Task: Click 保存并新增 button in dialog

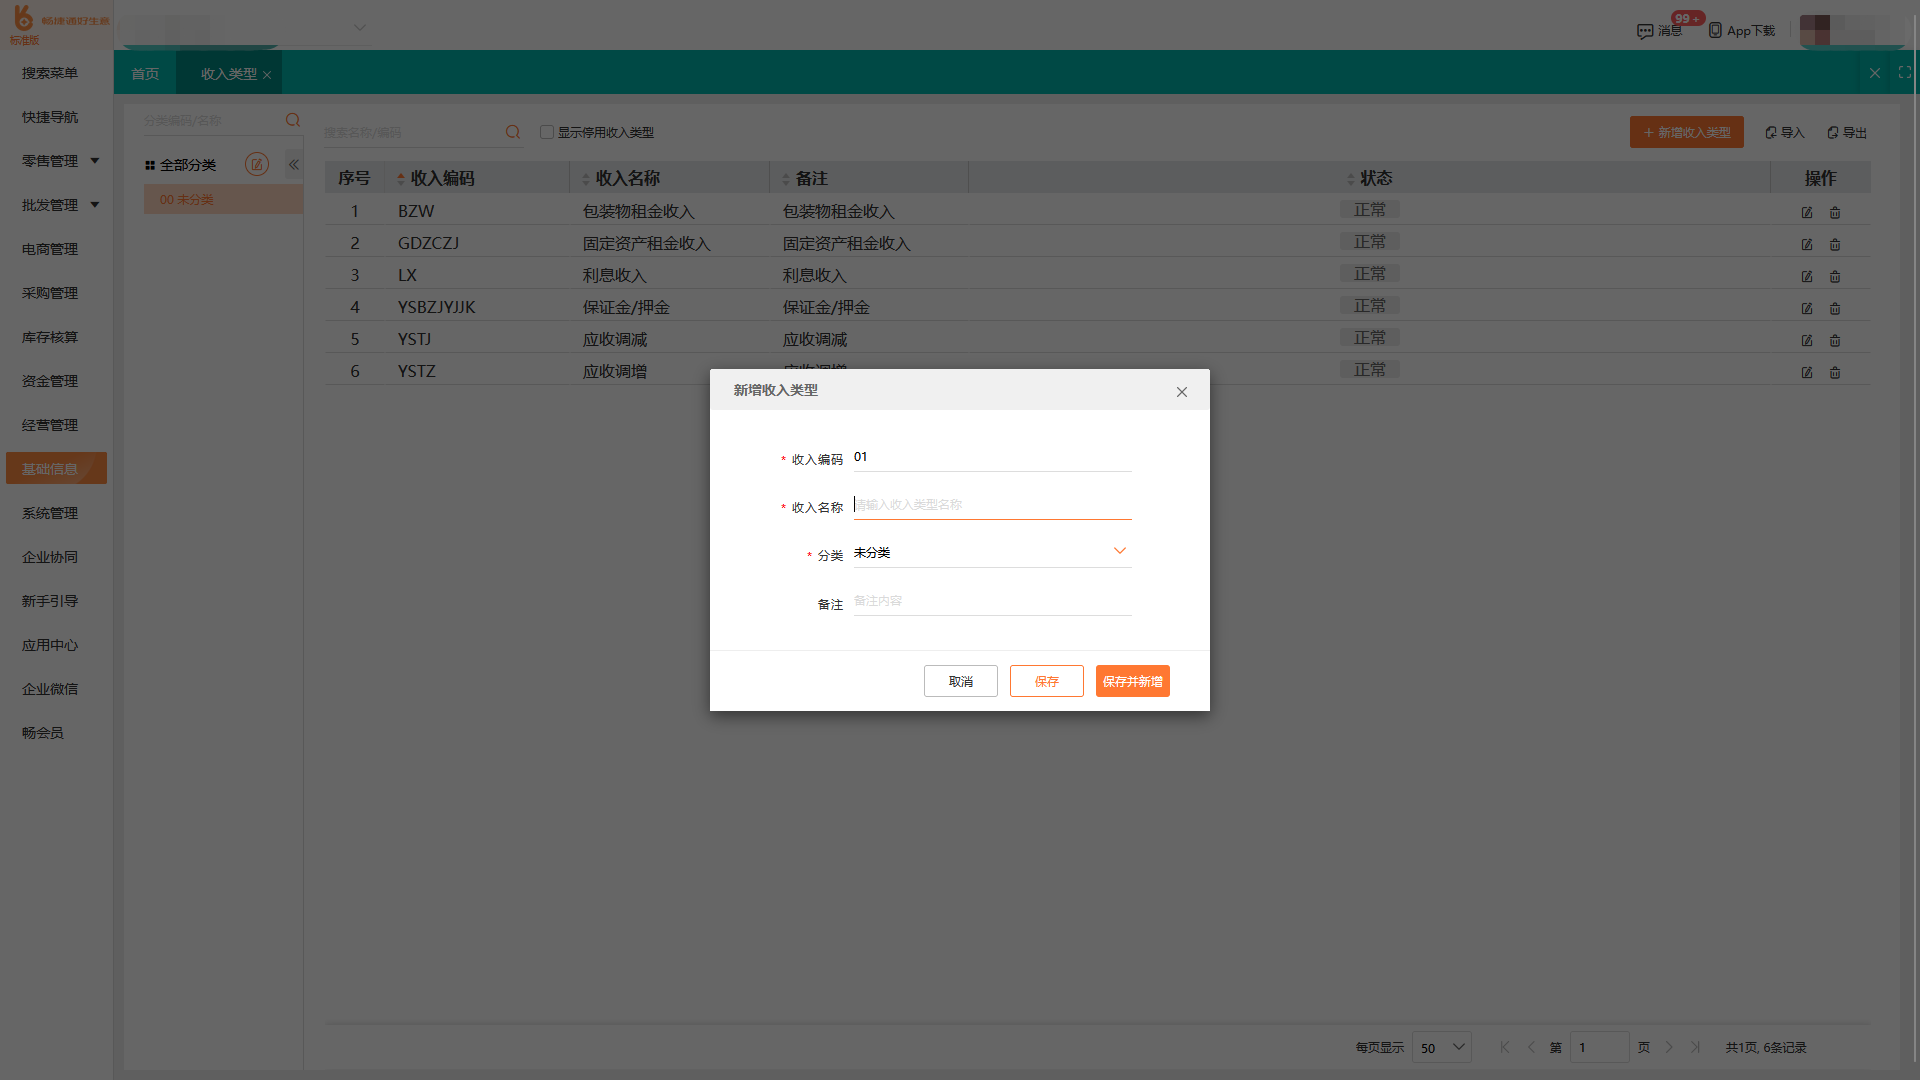Action: click(x=1131, y=680)
